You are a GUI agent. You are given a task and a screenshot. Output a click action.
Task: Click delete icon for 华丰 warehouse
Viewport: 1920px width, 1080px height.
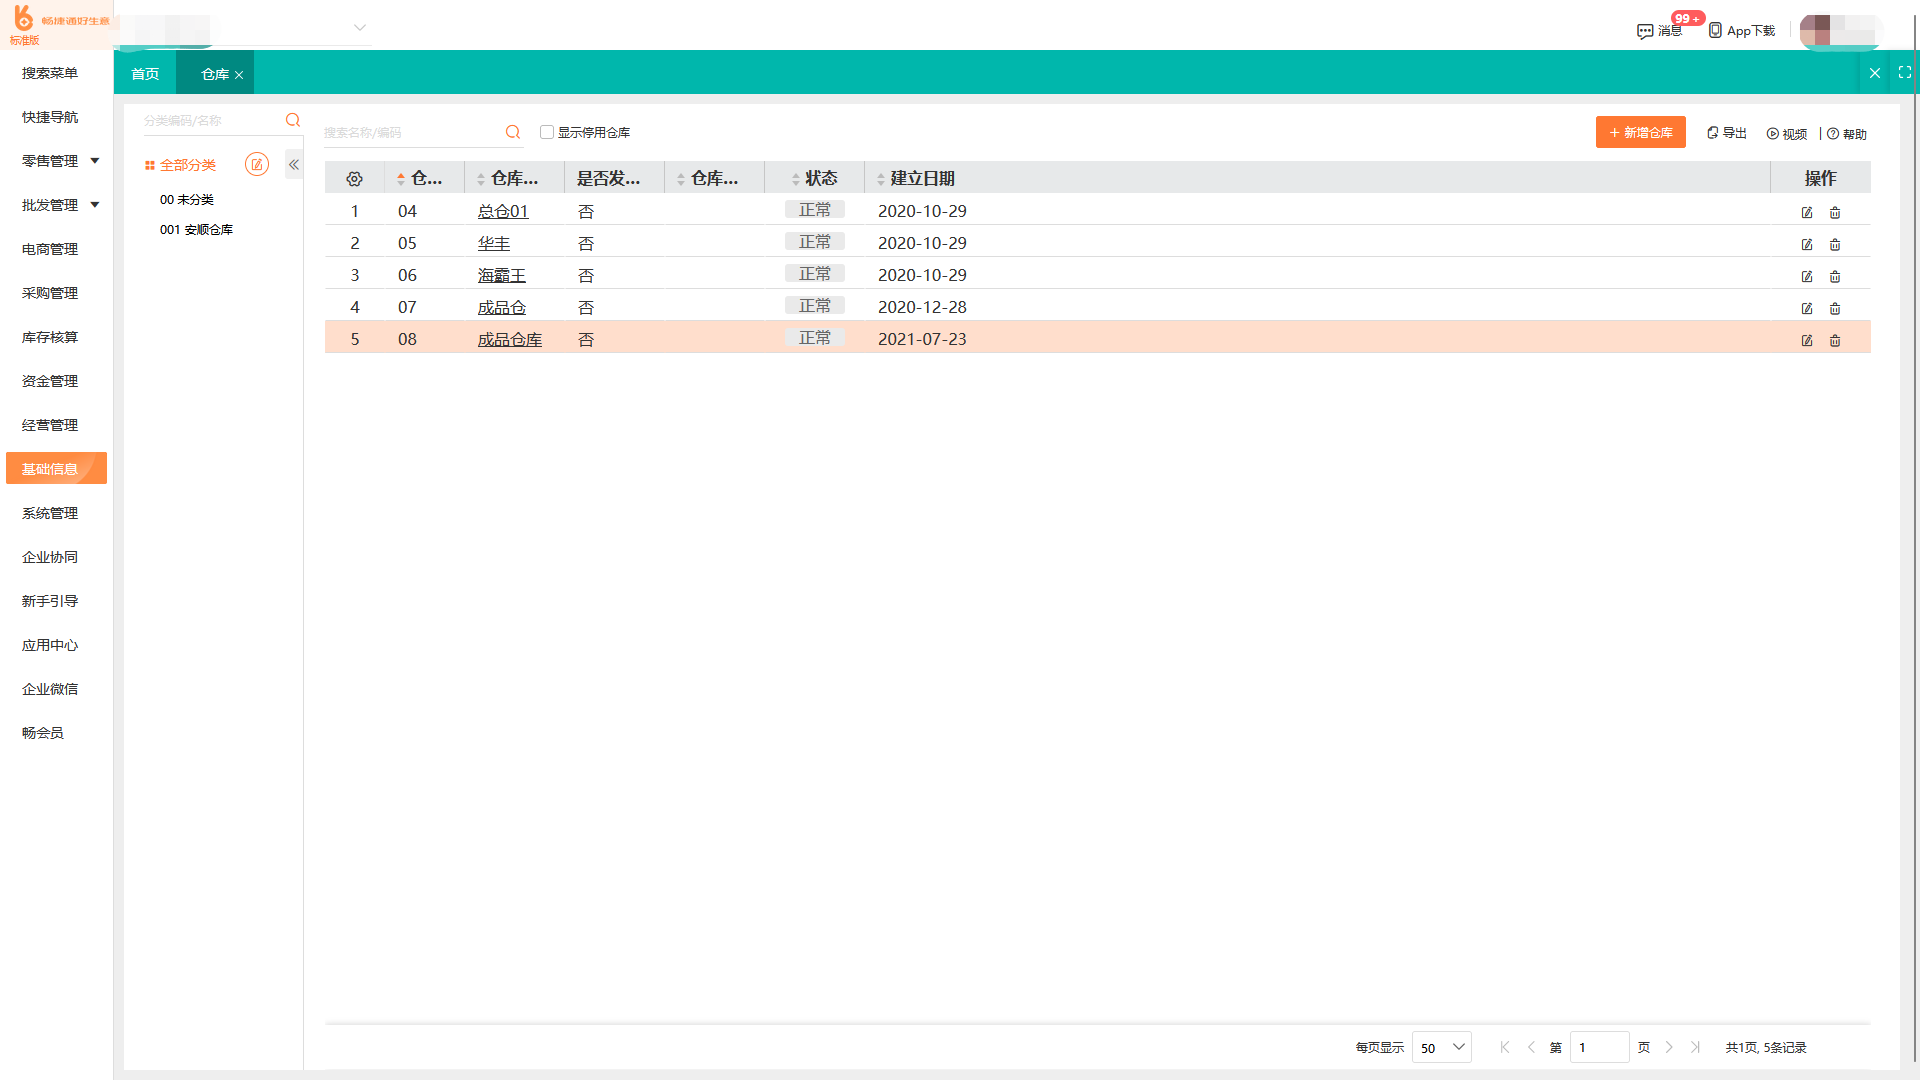tap(1836, 243)
